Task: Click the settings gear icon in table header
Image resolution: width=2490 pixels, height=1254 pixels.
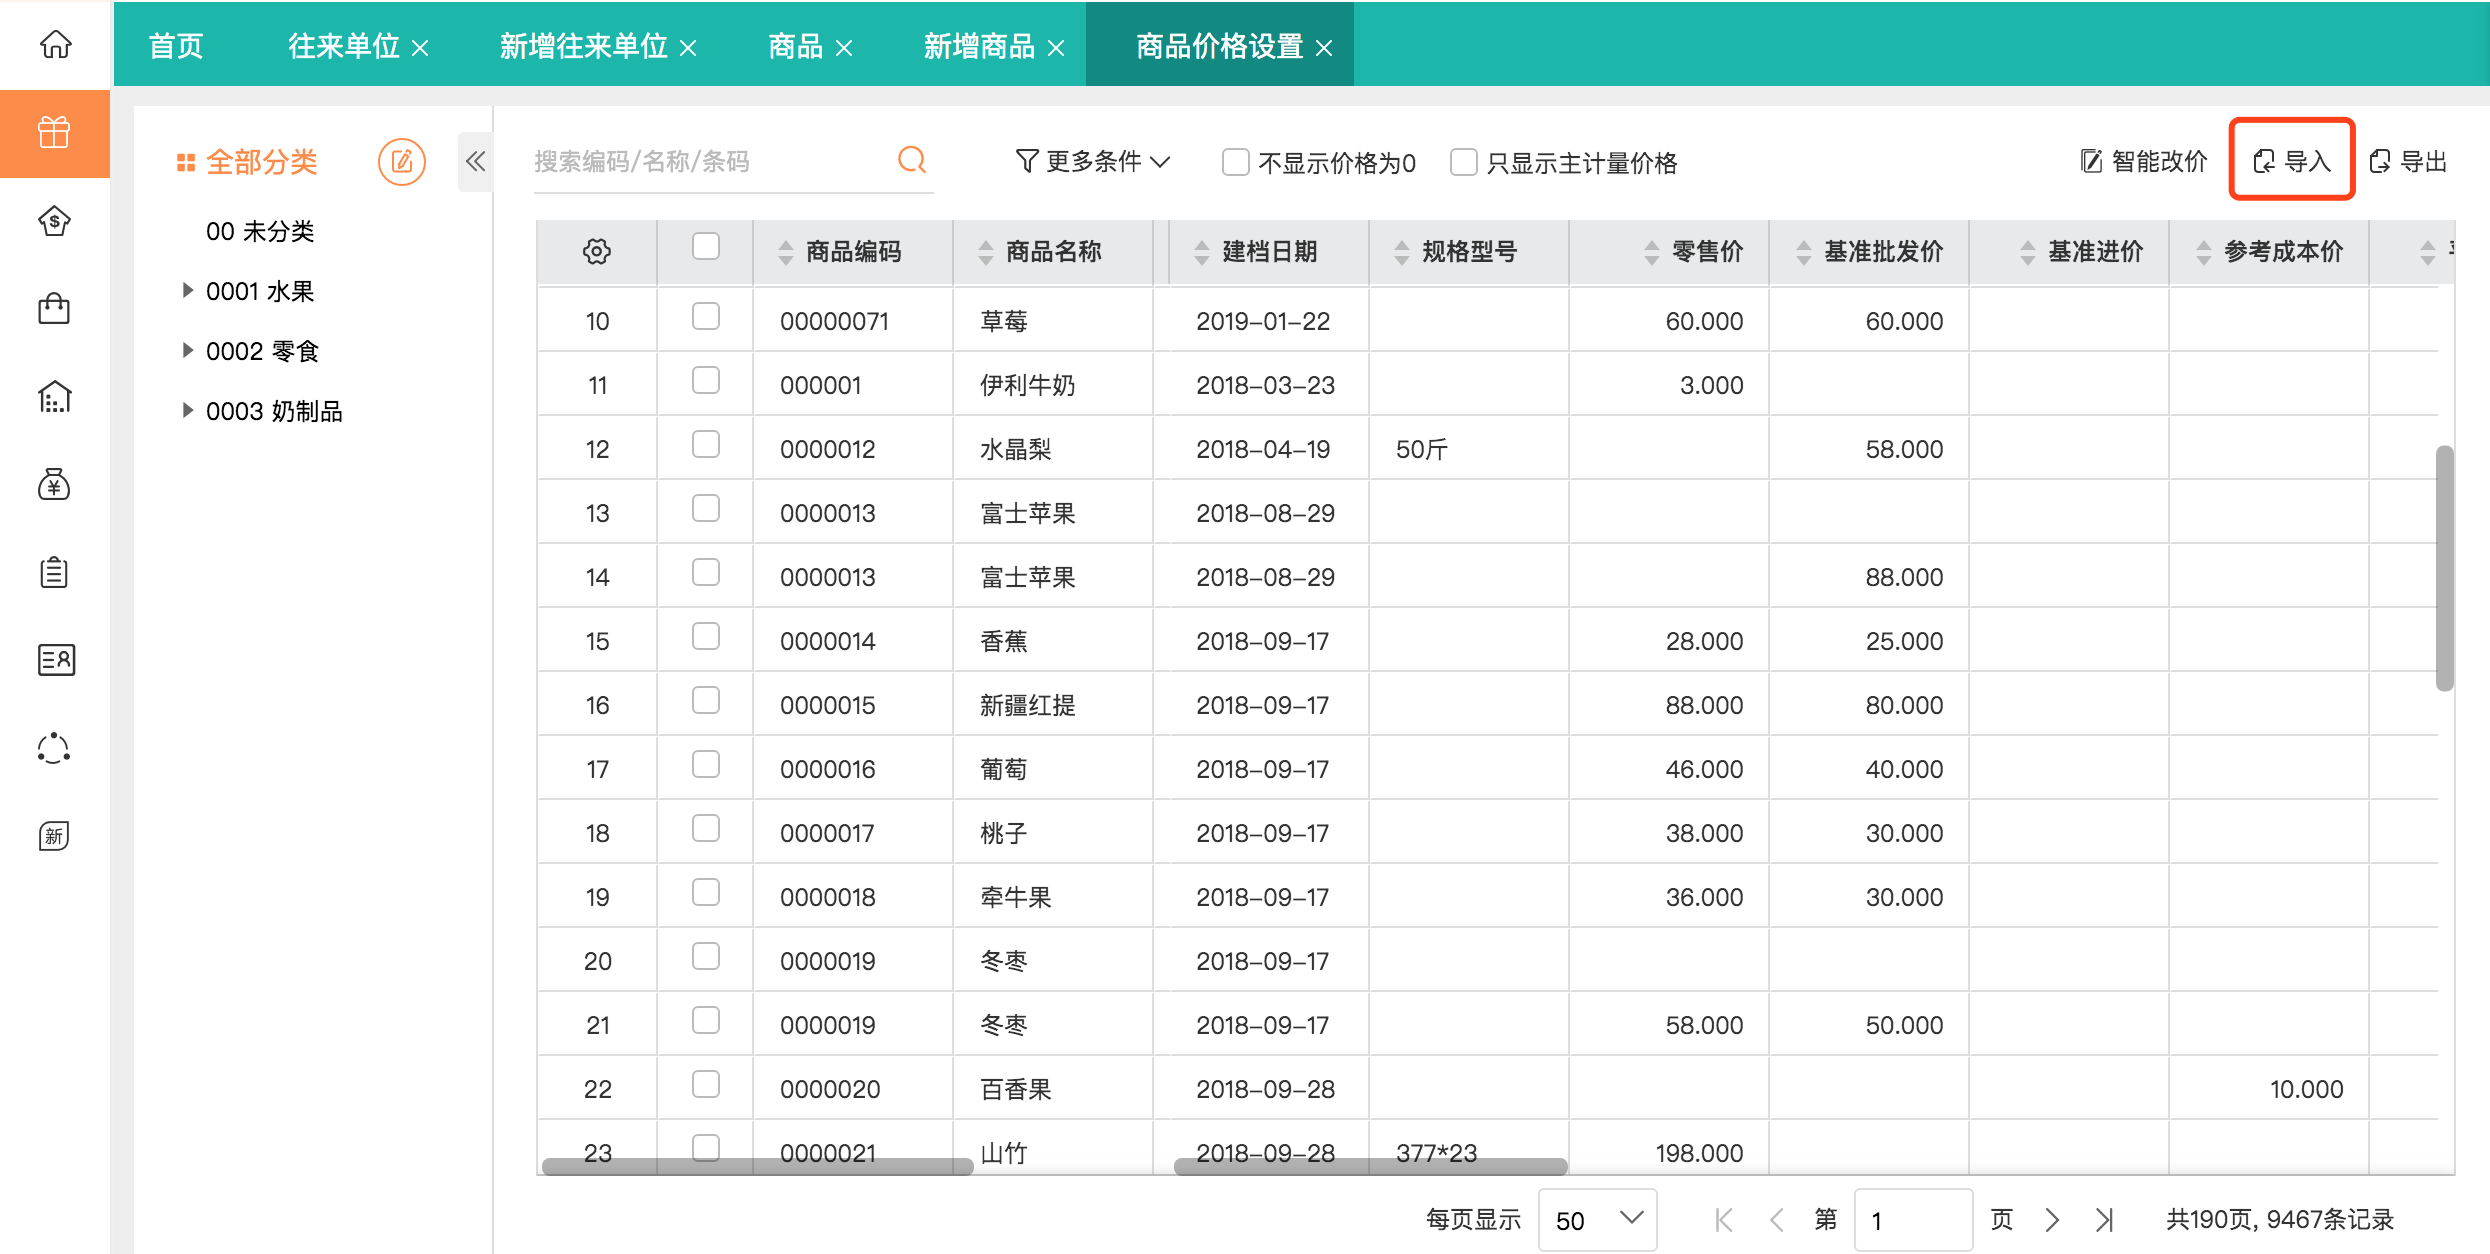Action: (598, 253)
